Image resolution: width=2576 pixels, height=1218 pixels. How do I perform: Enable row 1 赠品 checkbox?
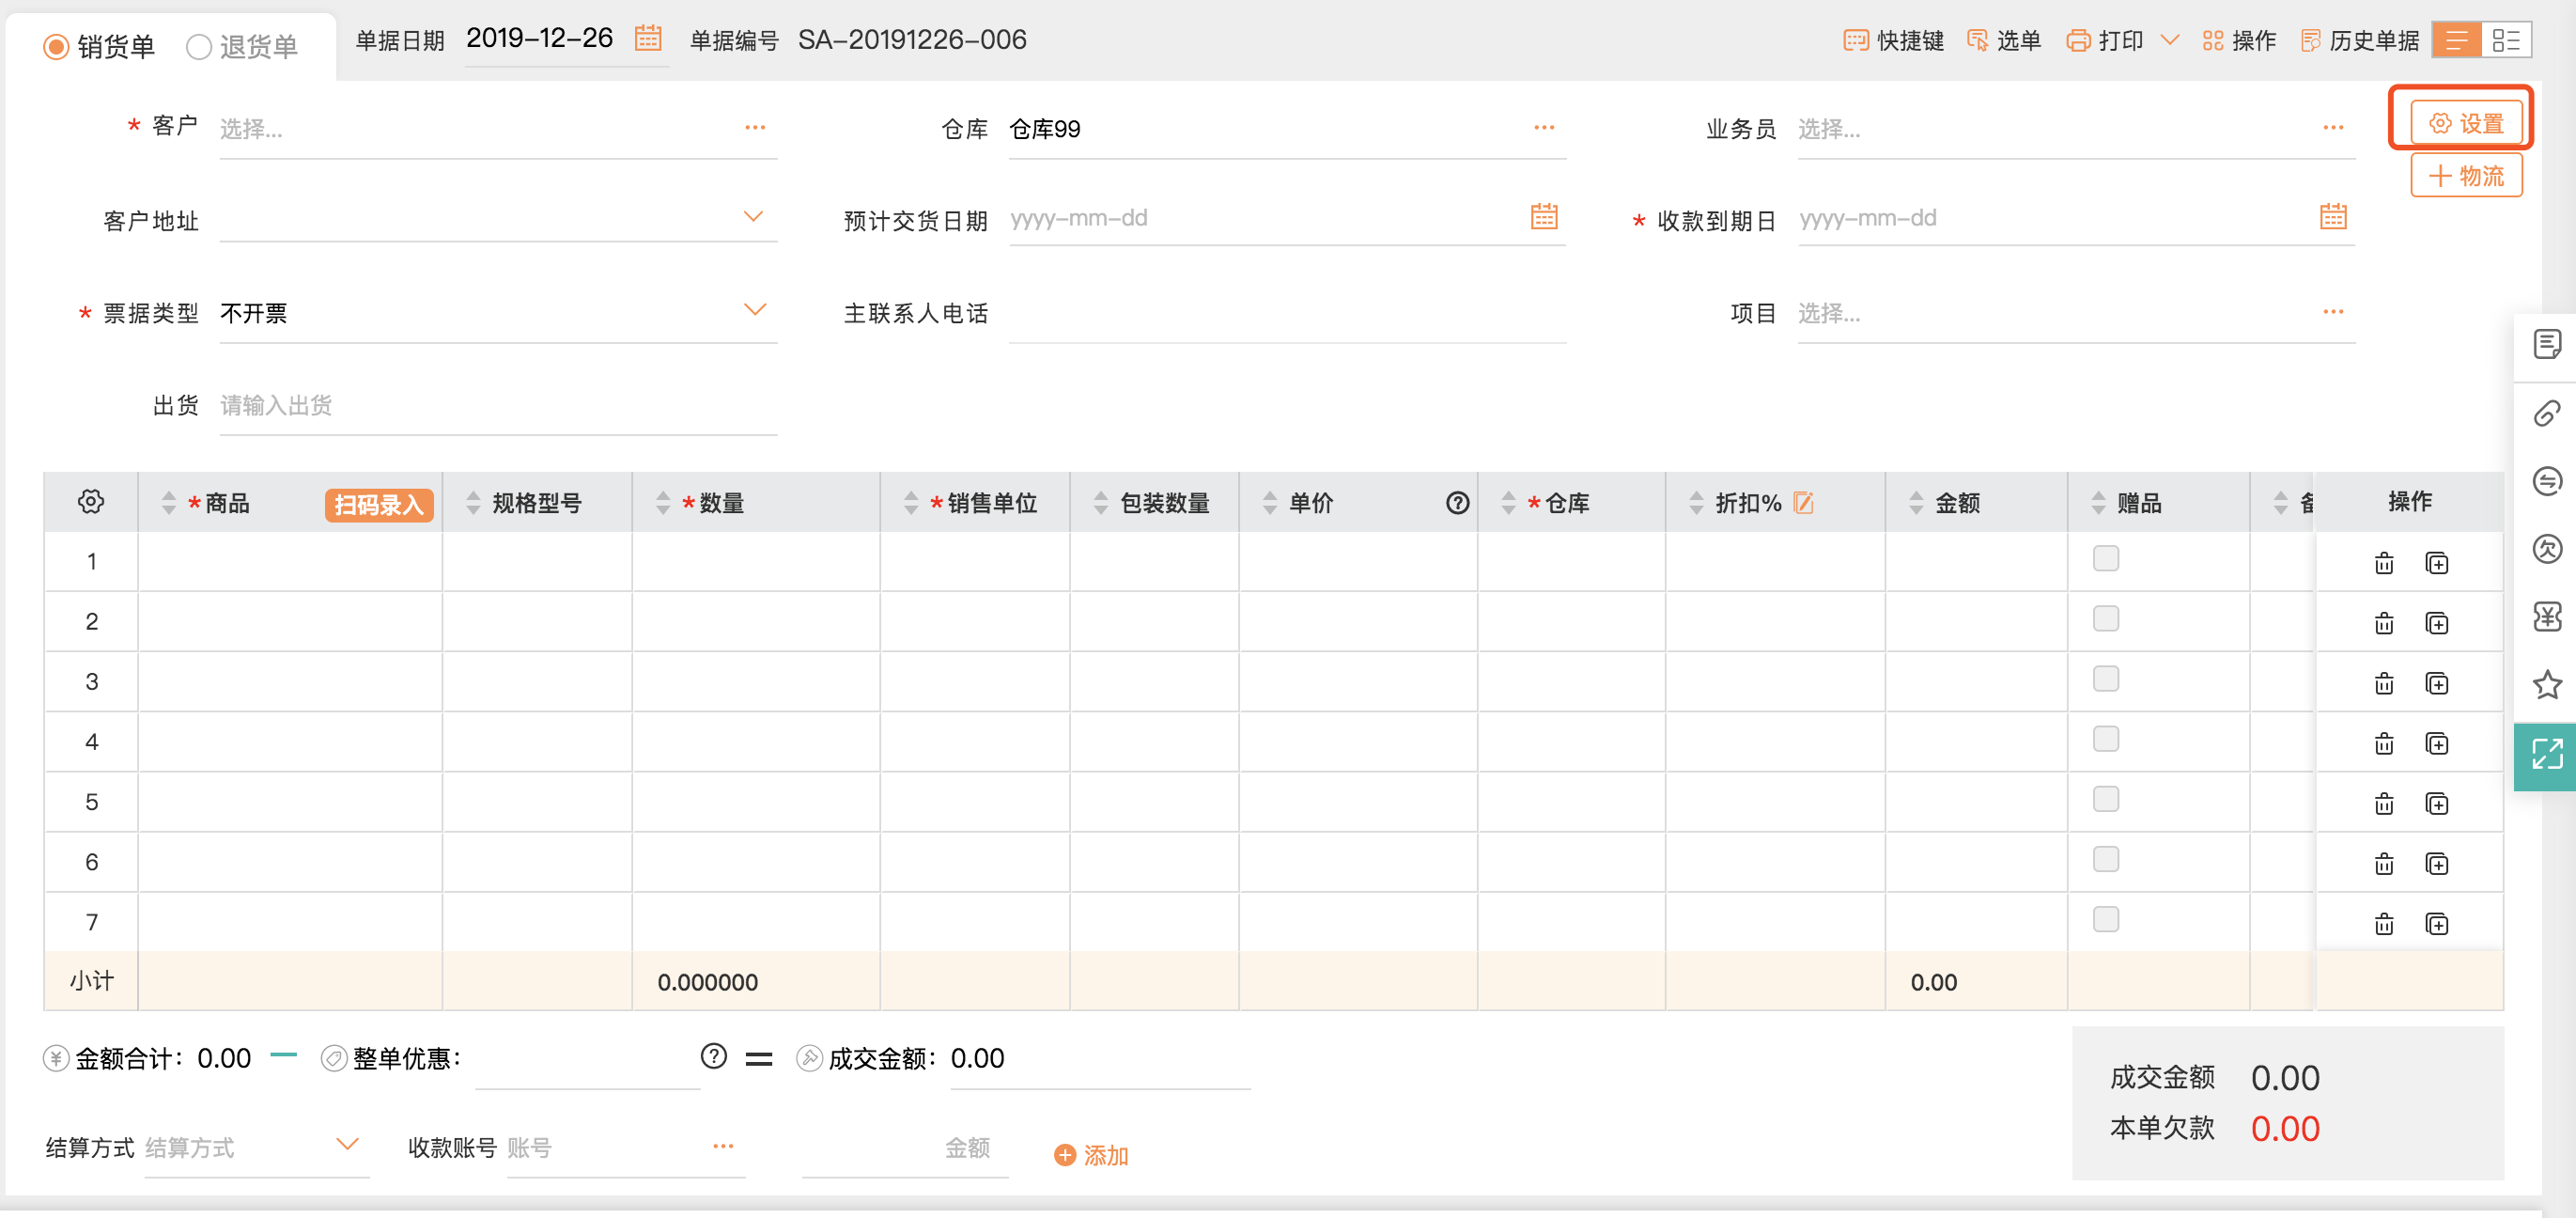[2108, 559]
